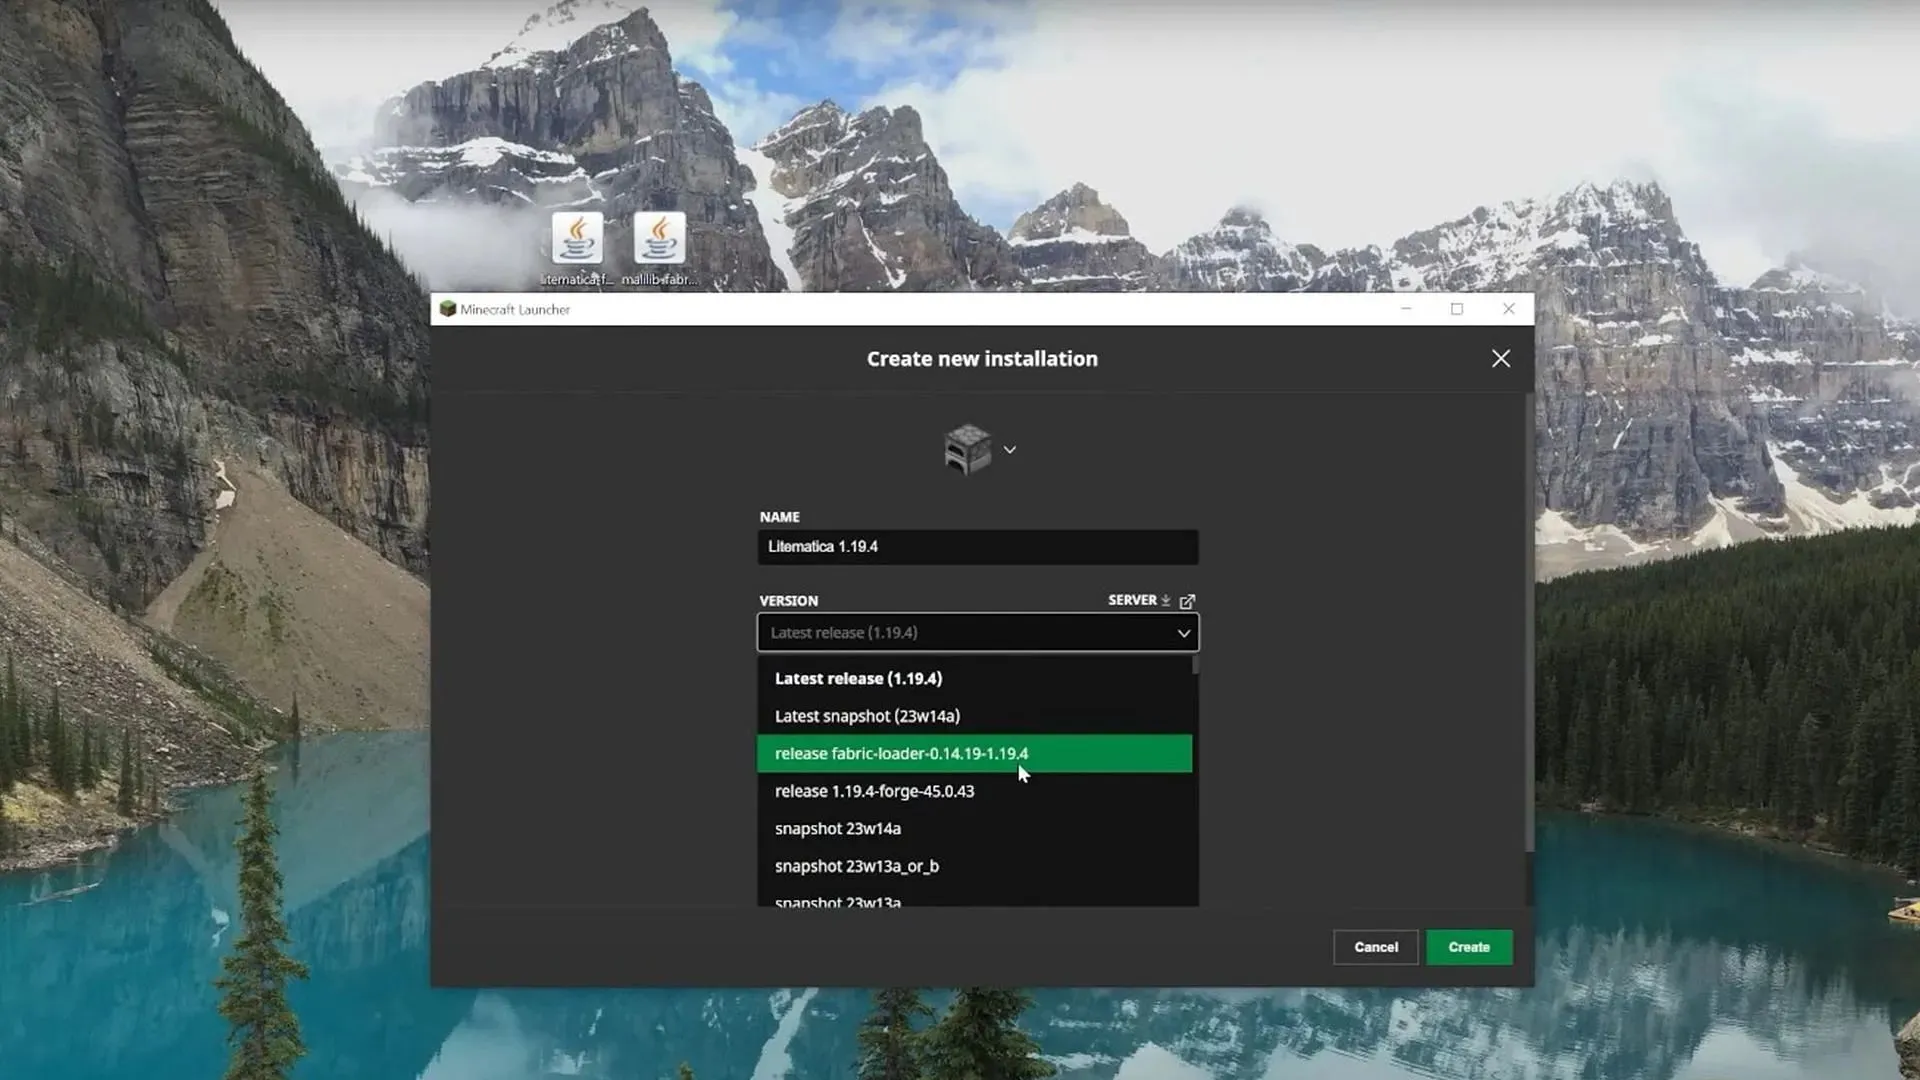Click the SERVER download icon
This screenshot has width=1920, height=1080.
pyautogui.click(x=1166, y=600)
